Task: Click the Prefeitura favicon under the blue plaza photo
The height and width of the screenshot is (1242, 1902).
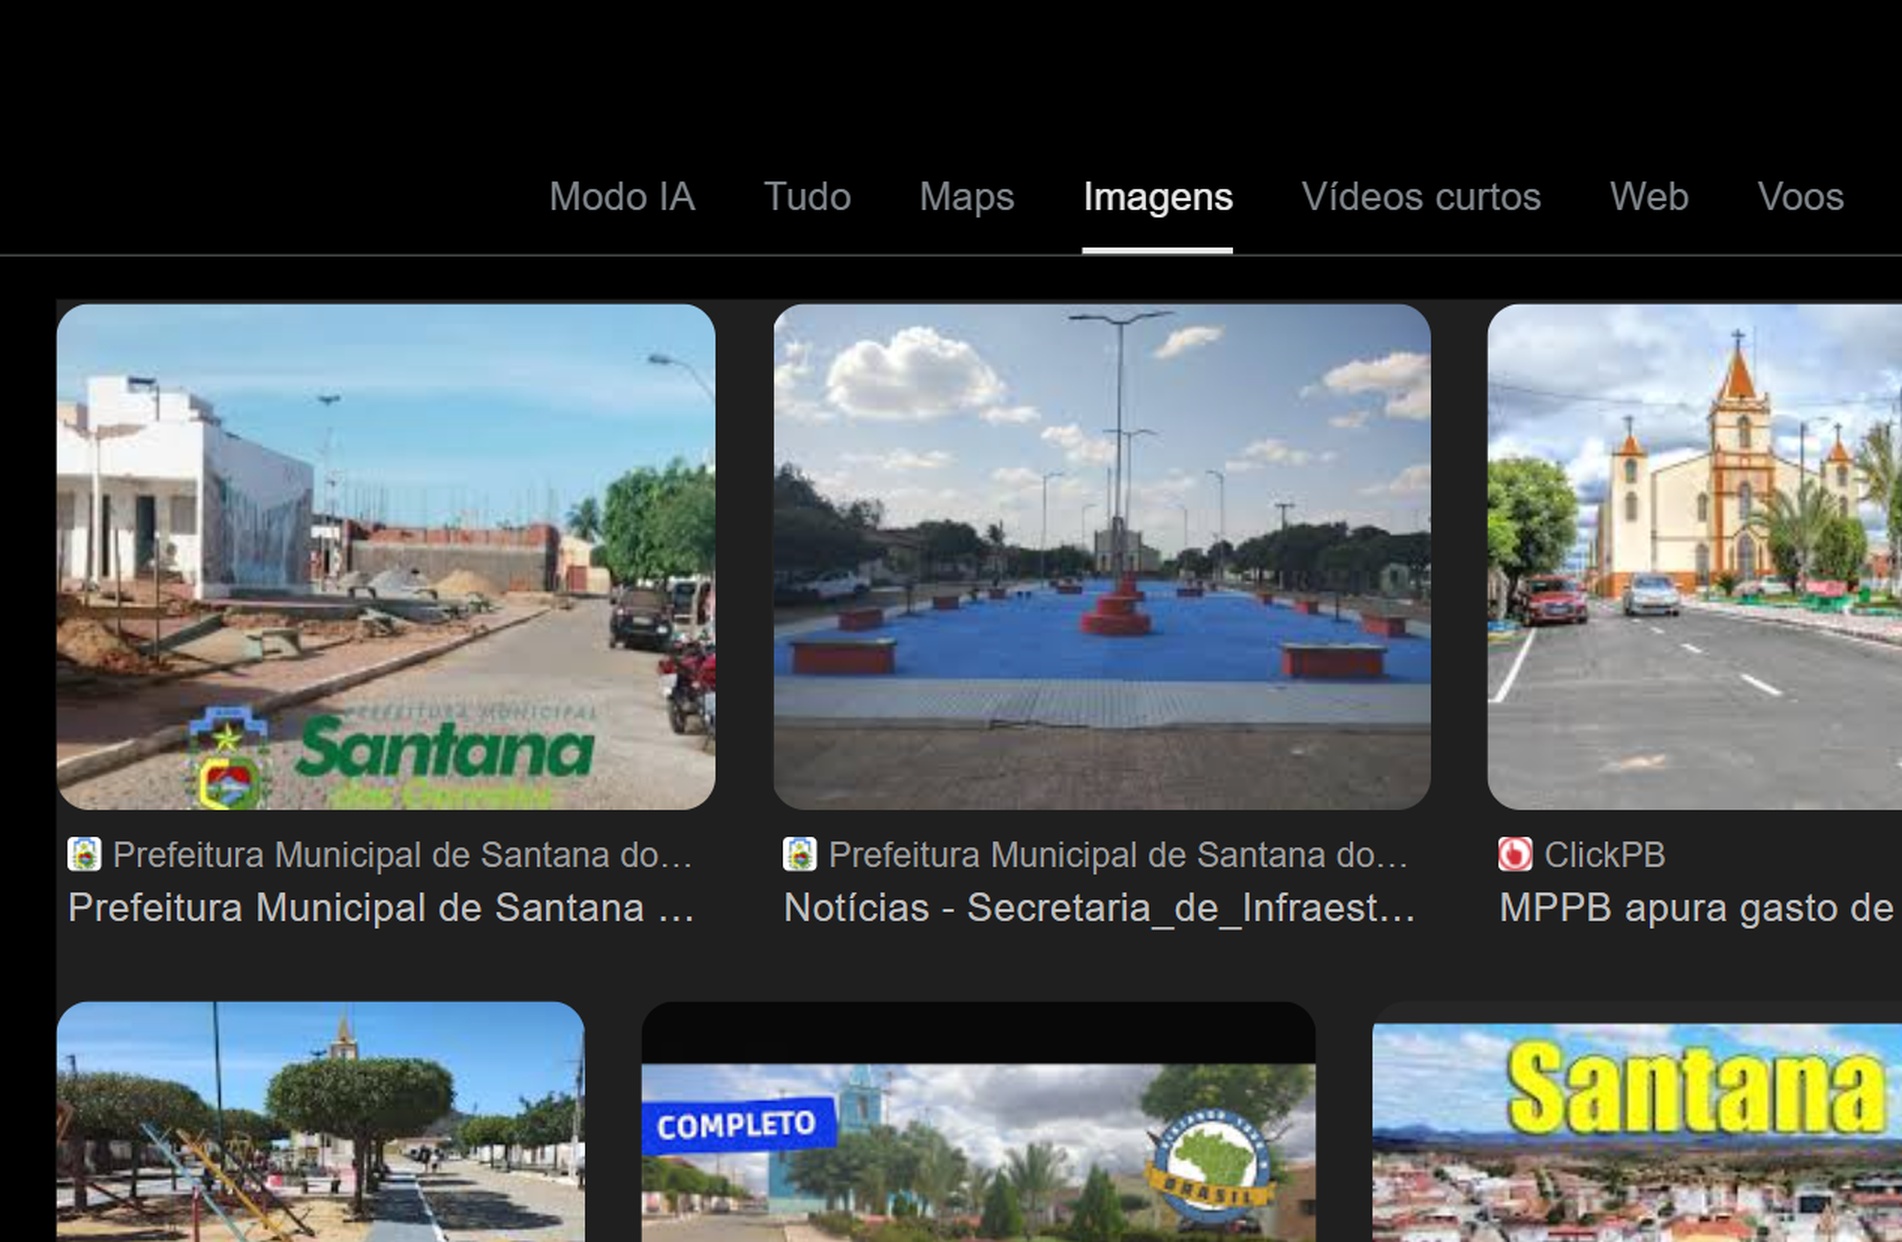Action: (800, 855)
